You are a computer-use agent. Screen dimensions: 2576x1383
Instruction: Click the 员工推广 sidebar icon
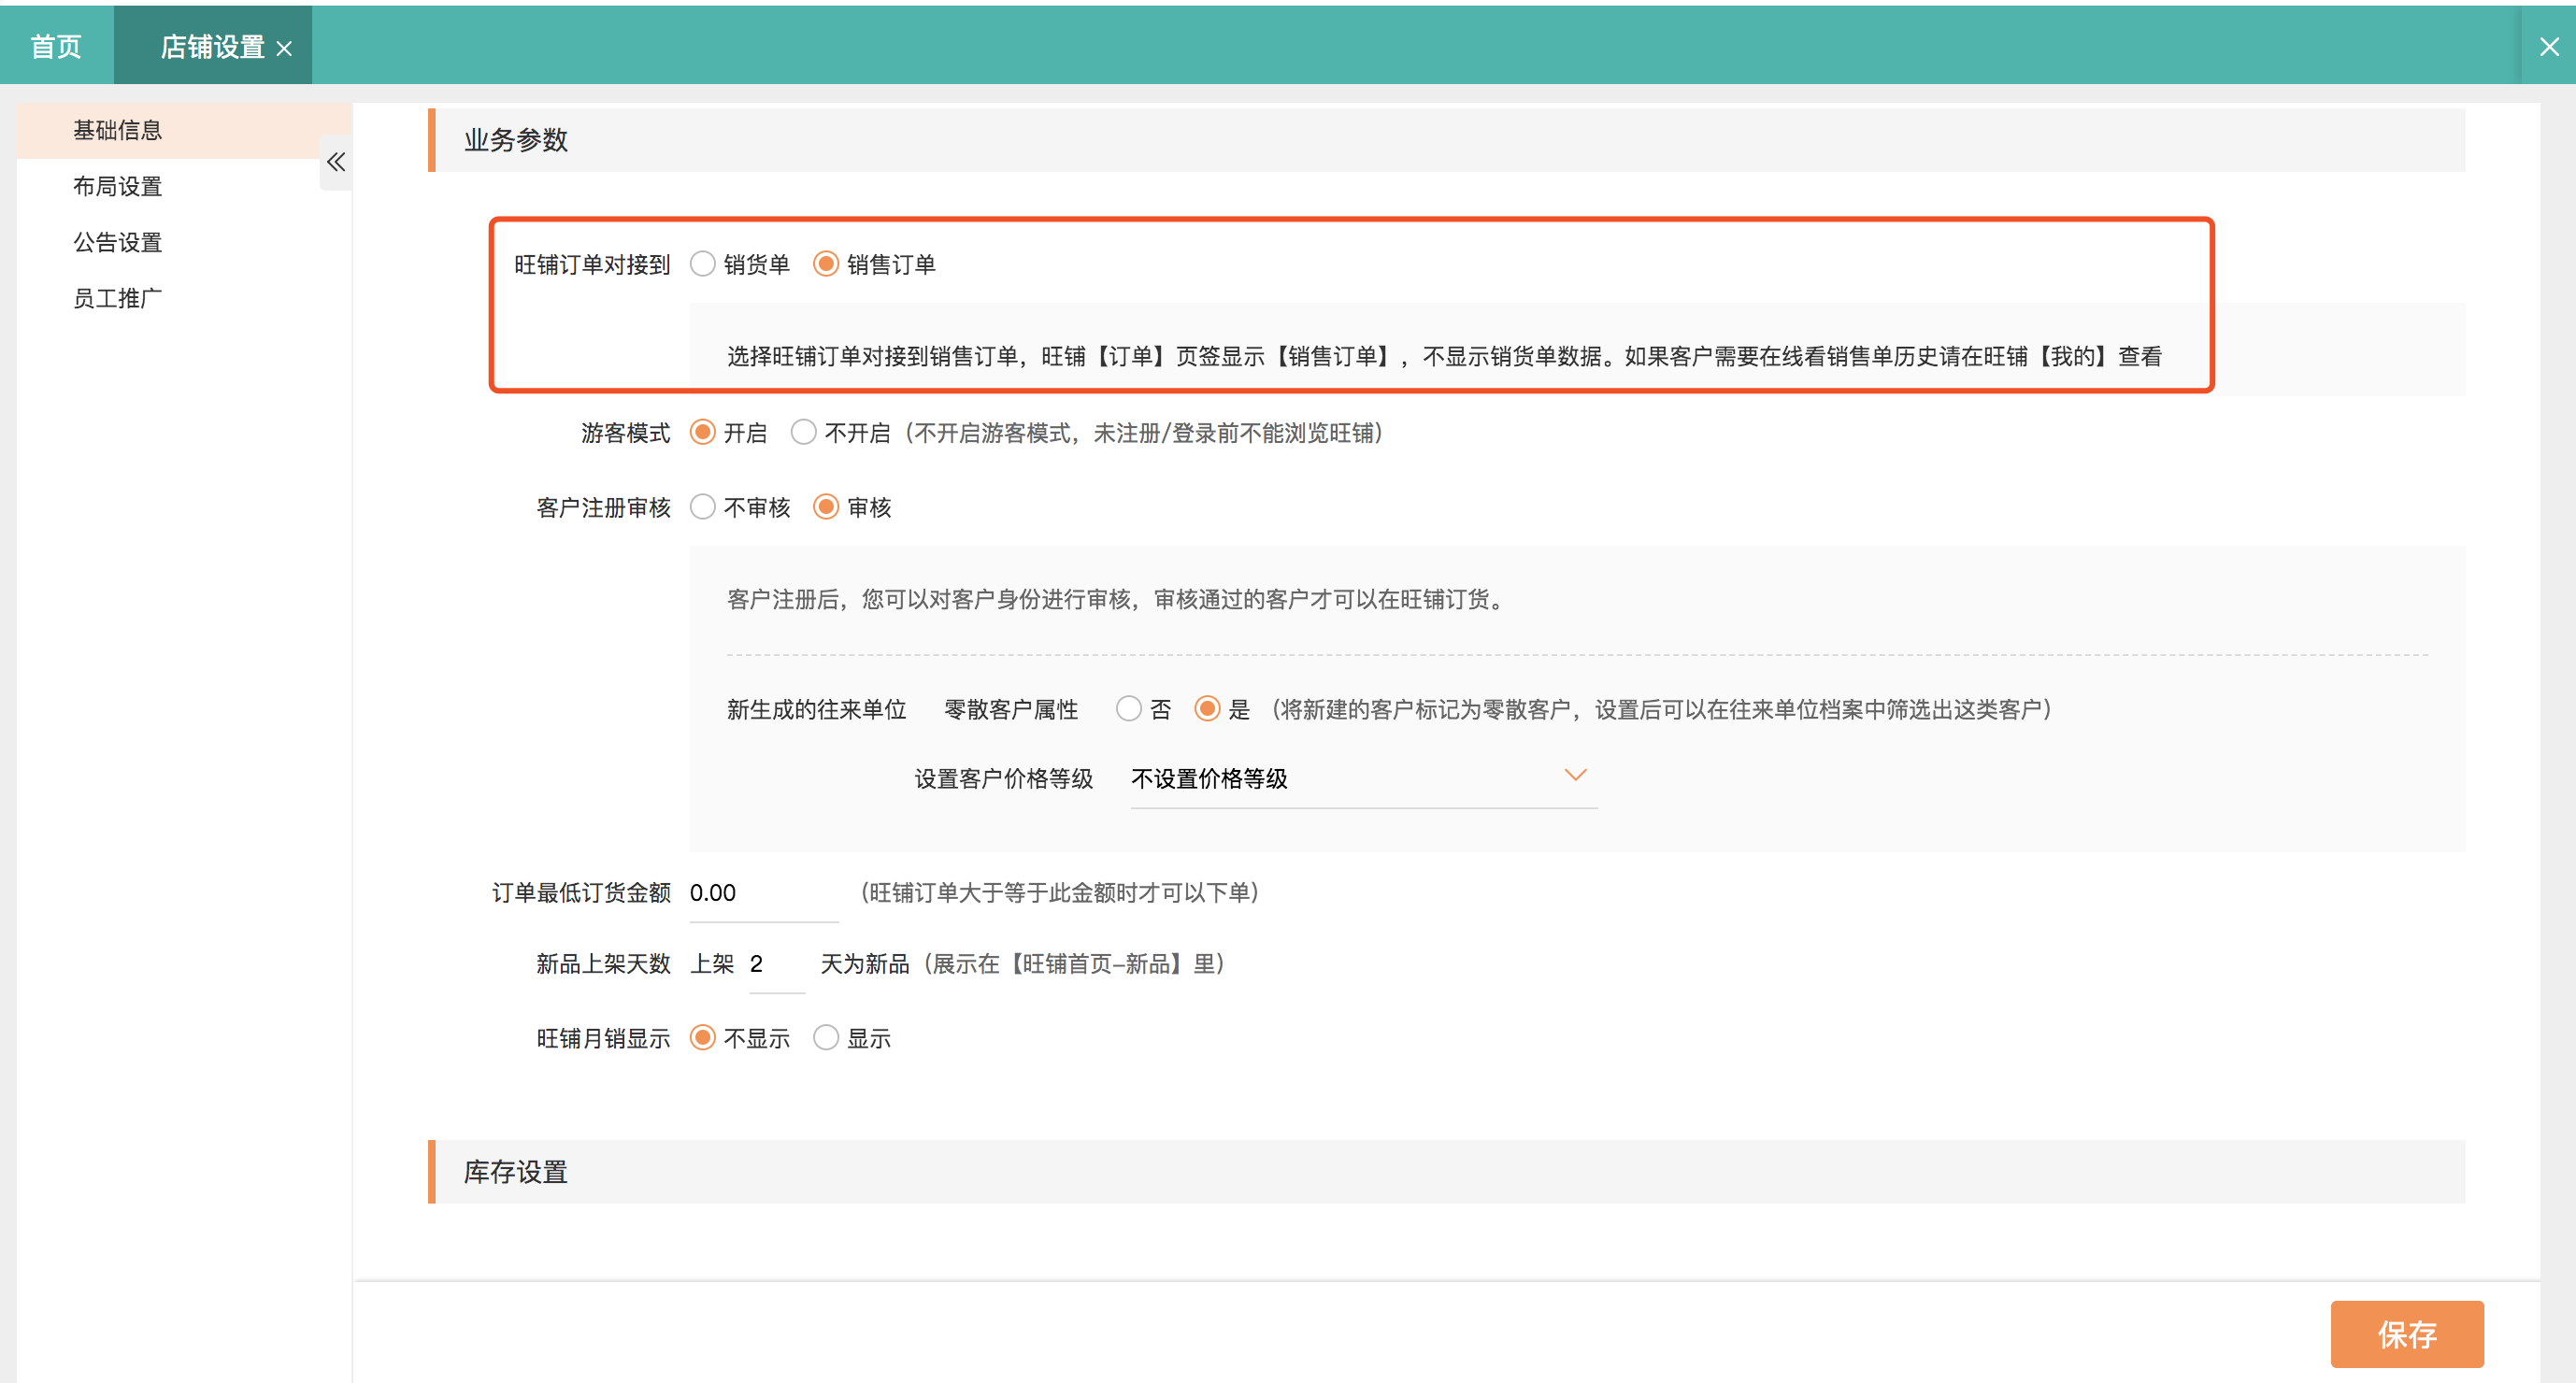point(118,296)
